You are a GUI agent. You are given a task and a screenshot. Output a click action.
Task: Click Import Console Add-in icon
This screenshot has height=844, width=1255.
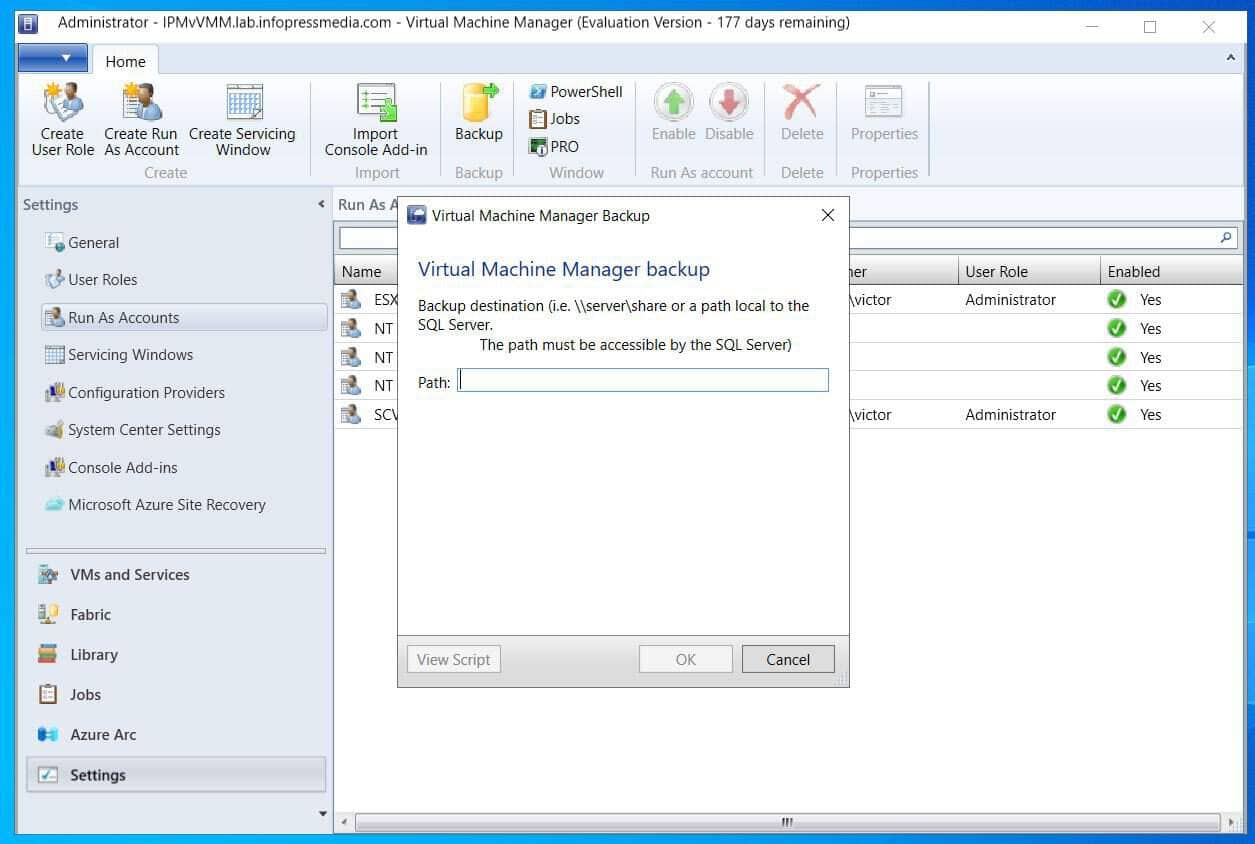376,101
